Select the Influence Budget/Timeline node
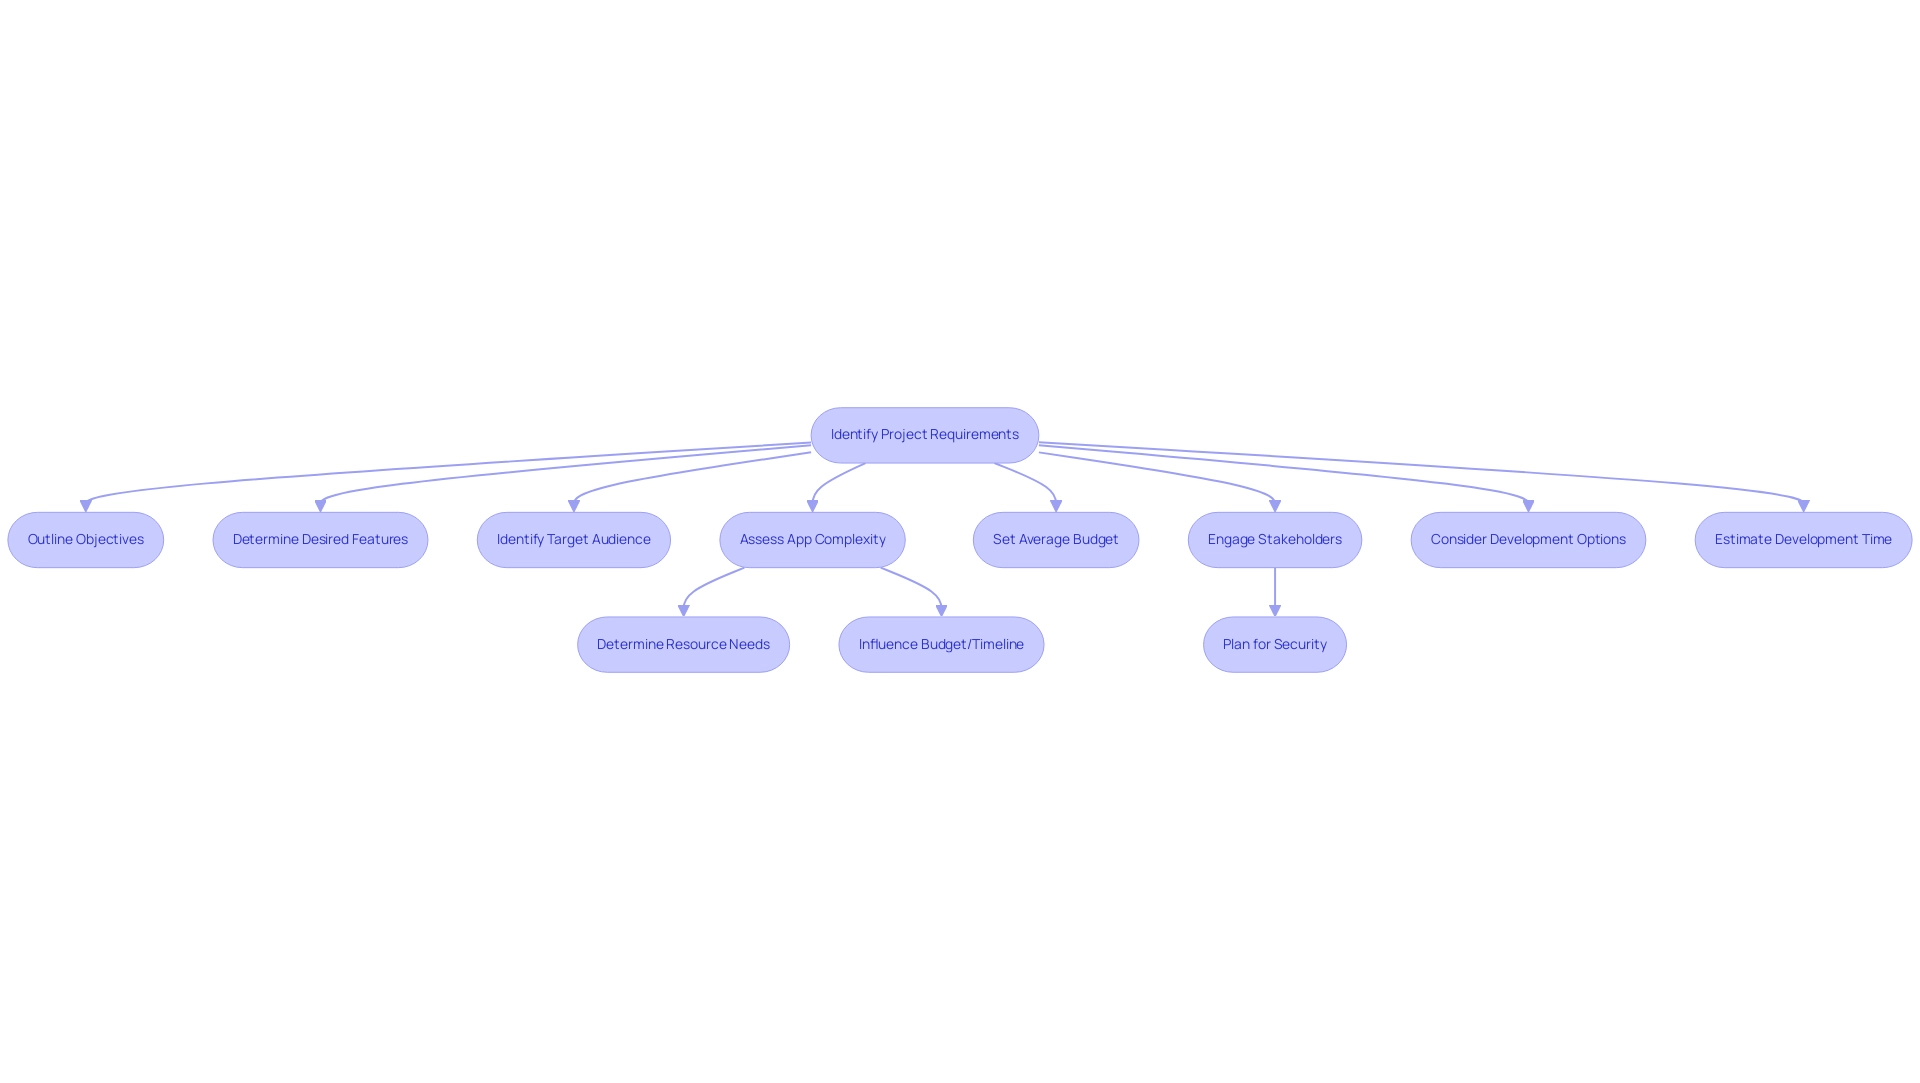Viewport: 1920px width, 1083px height. tap(940, 644)
